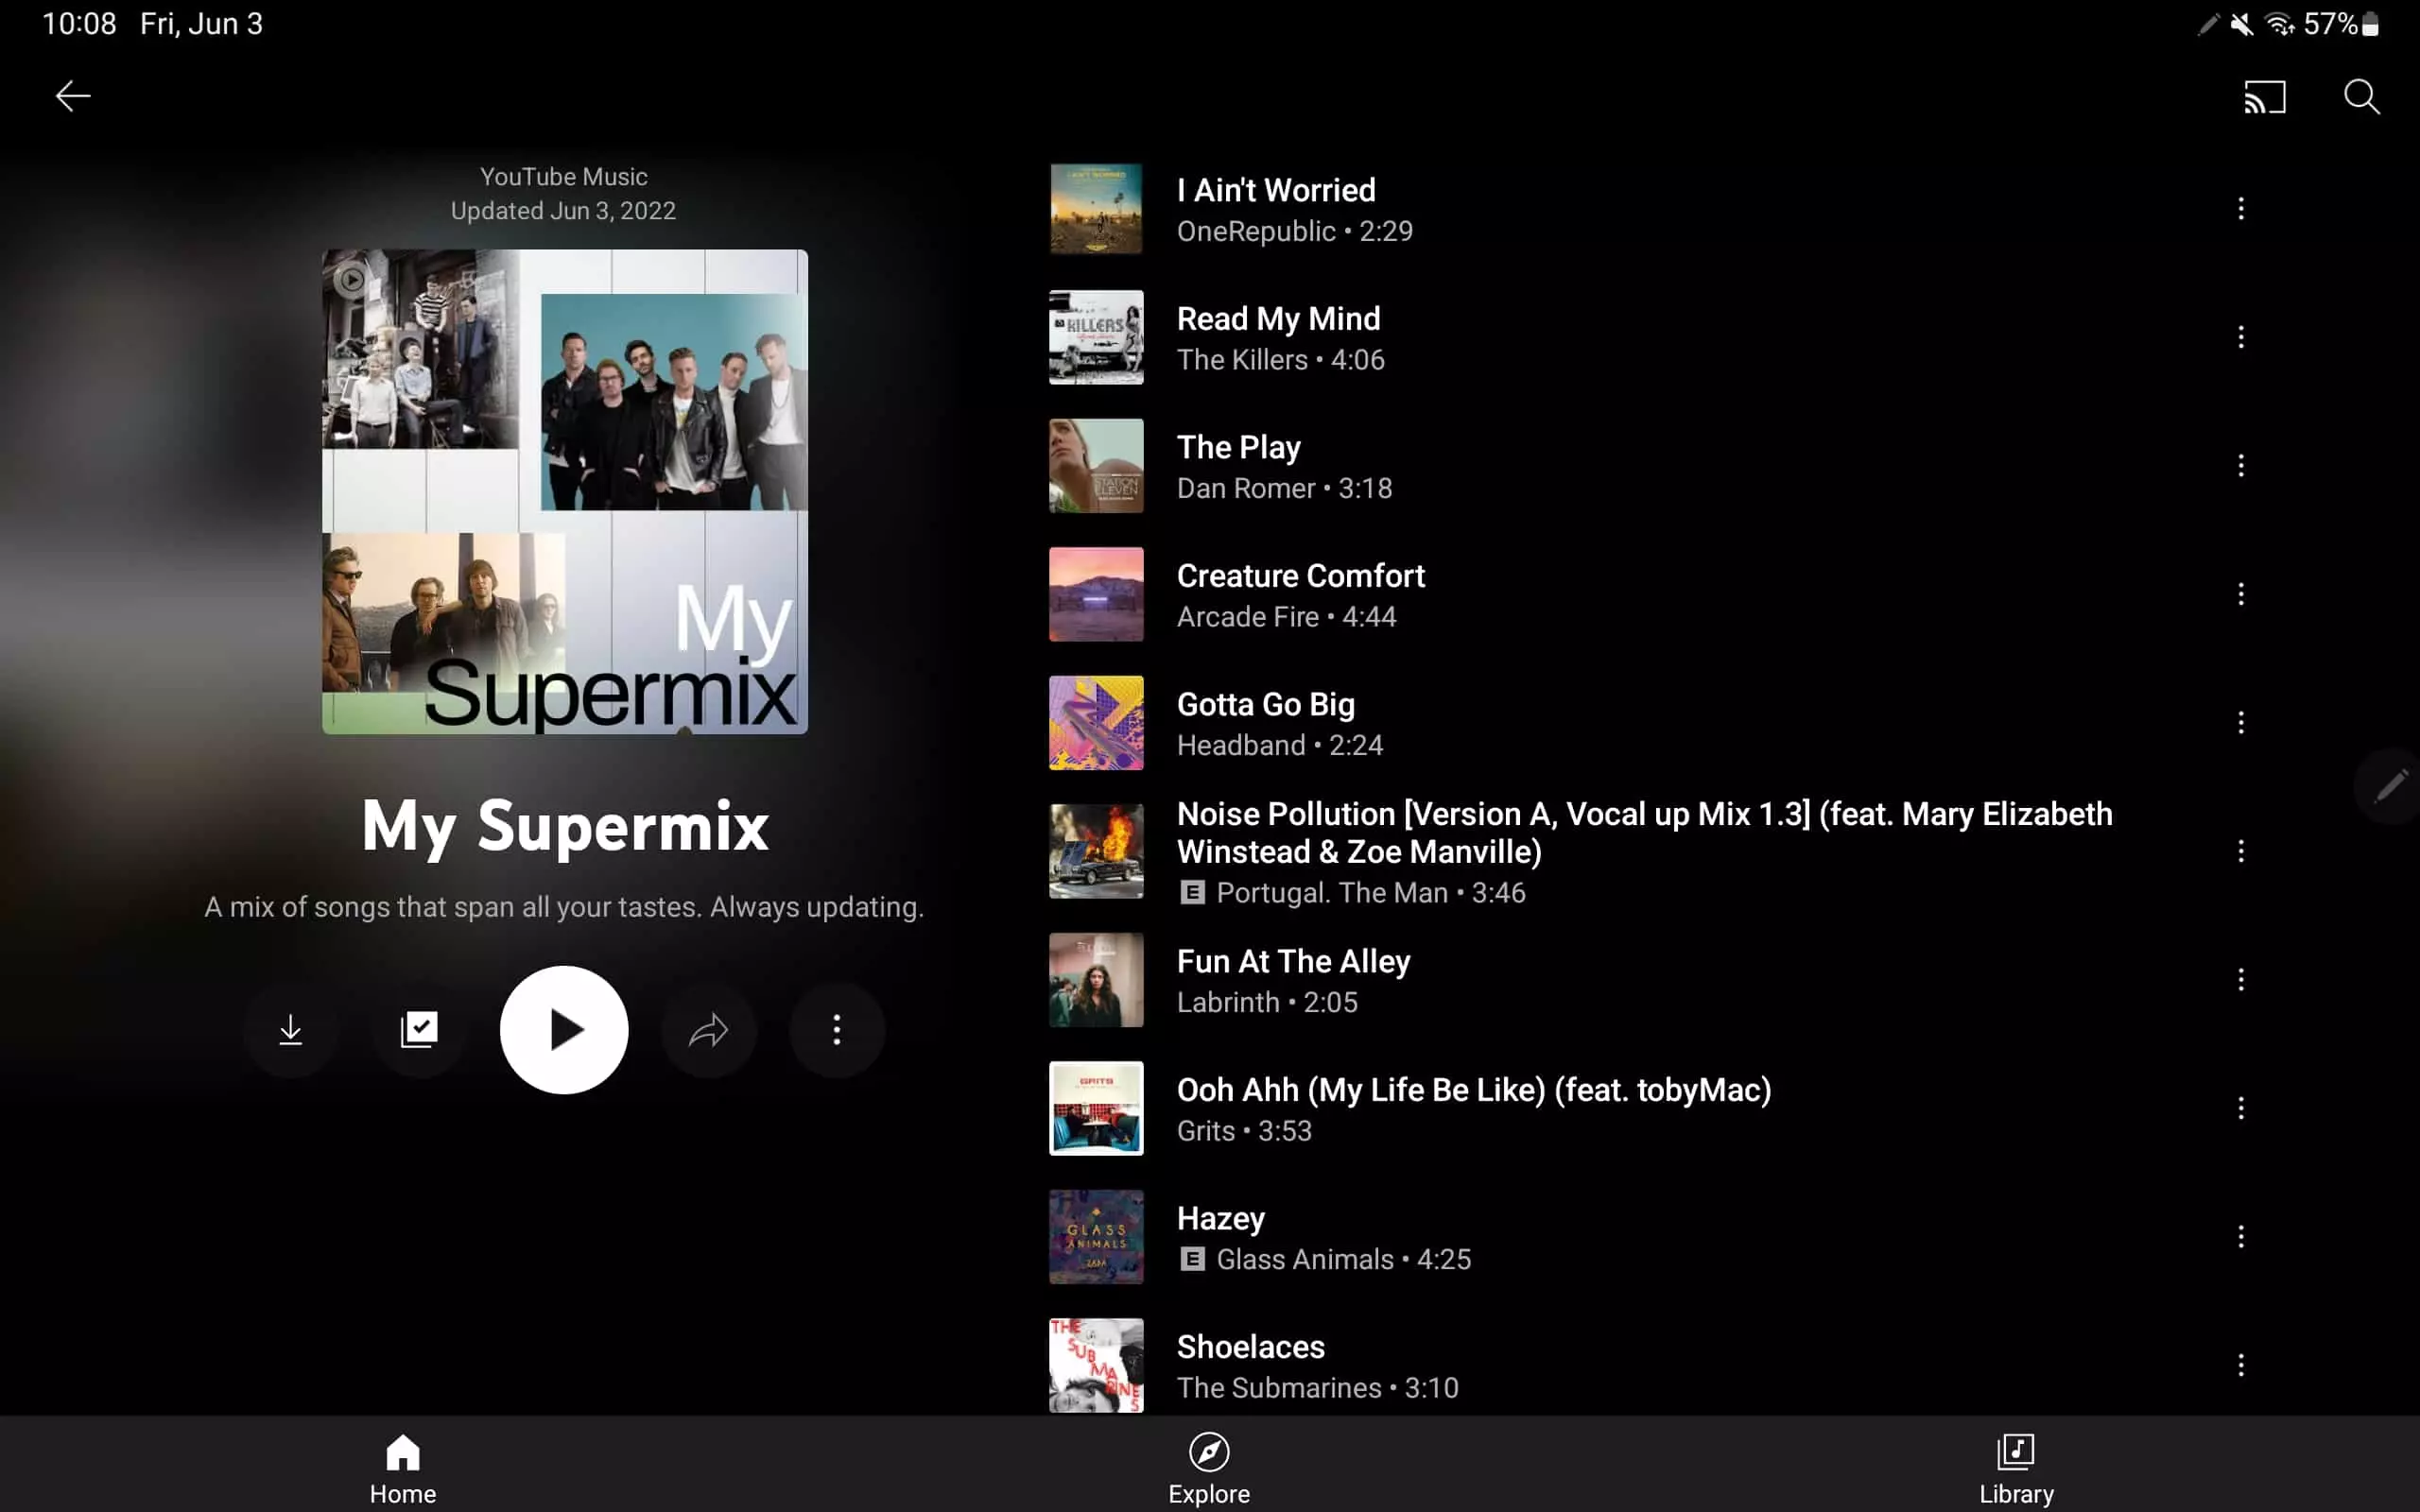
Task: Open three-dot menu for Creature Comfort
Action: pyautogui.click(x=2240, y=594)
